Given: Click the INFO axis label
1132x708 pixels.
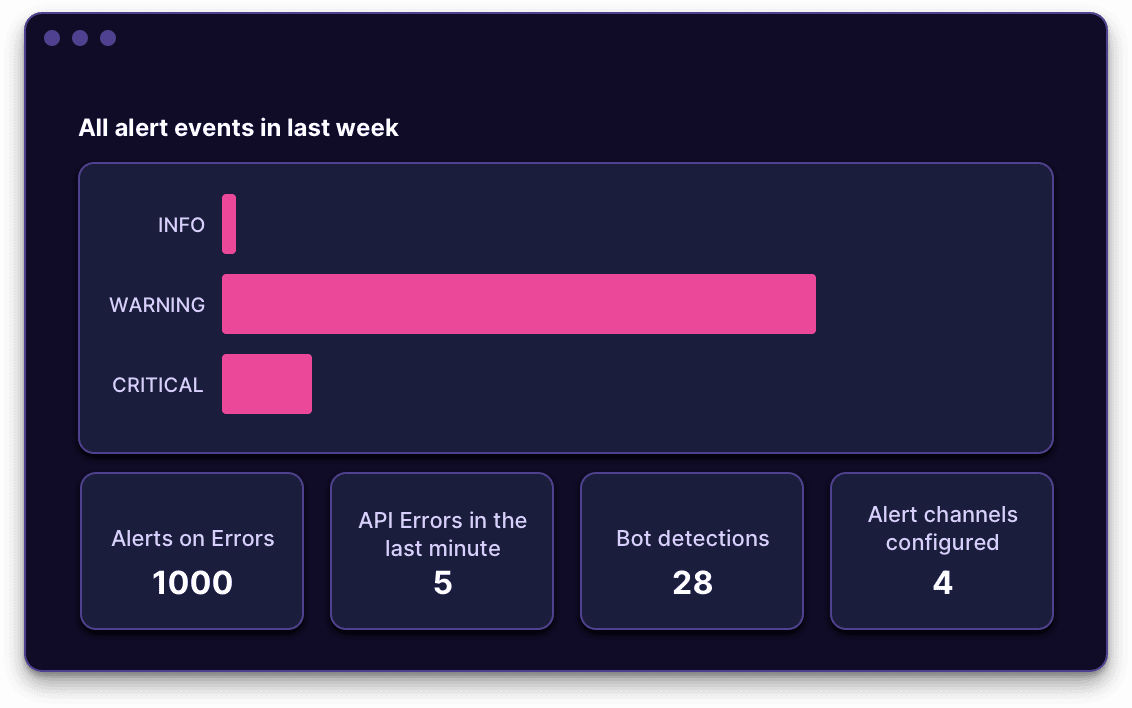Looking at the screenshot, I should tap(181, 224).
